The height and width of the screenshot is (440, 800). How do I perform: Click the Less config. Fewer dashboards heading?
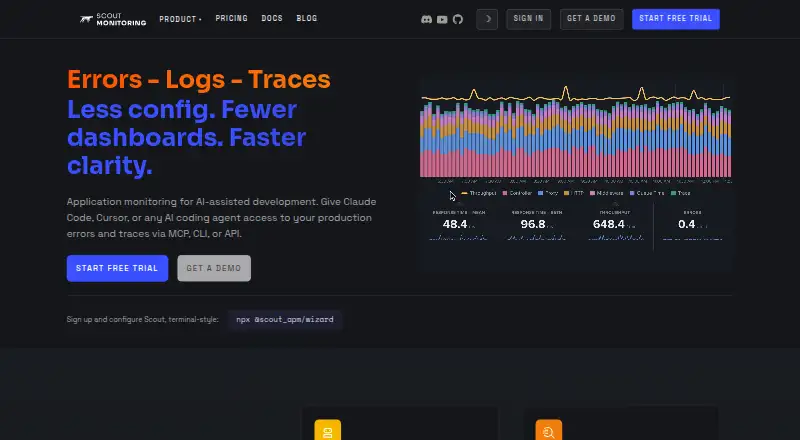pos(187,138)
